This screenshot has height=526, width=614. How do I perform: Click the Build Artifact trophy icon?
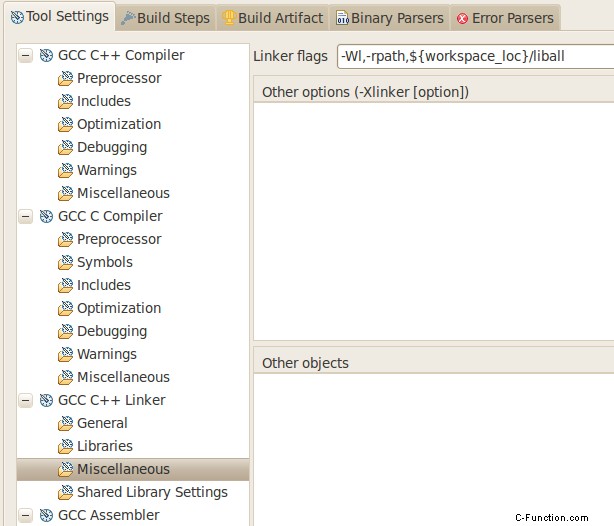click(x=228, y=18)
